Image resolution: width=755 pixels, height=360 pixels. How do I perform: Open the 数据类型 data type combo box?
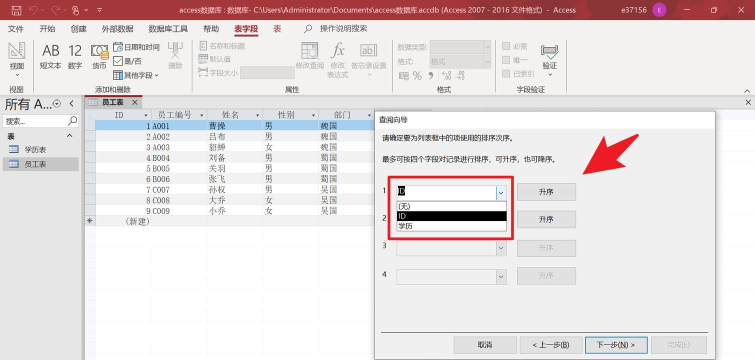[x=460, y=47]
